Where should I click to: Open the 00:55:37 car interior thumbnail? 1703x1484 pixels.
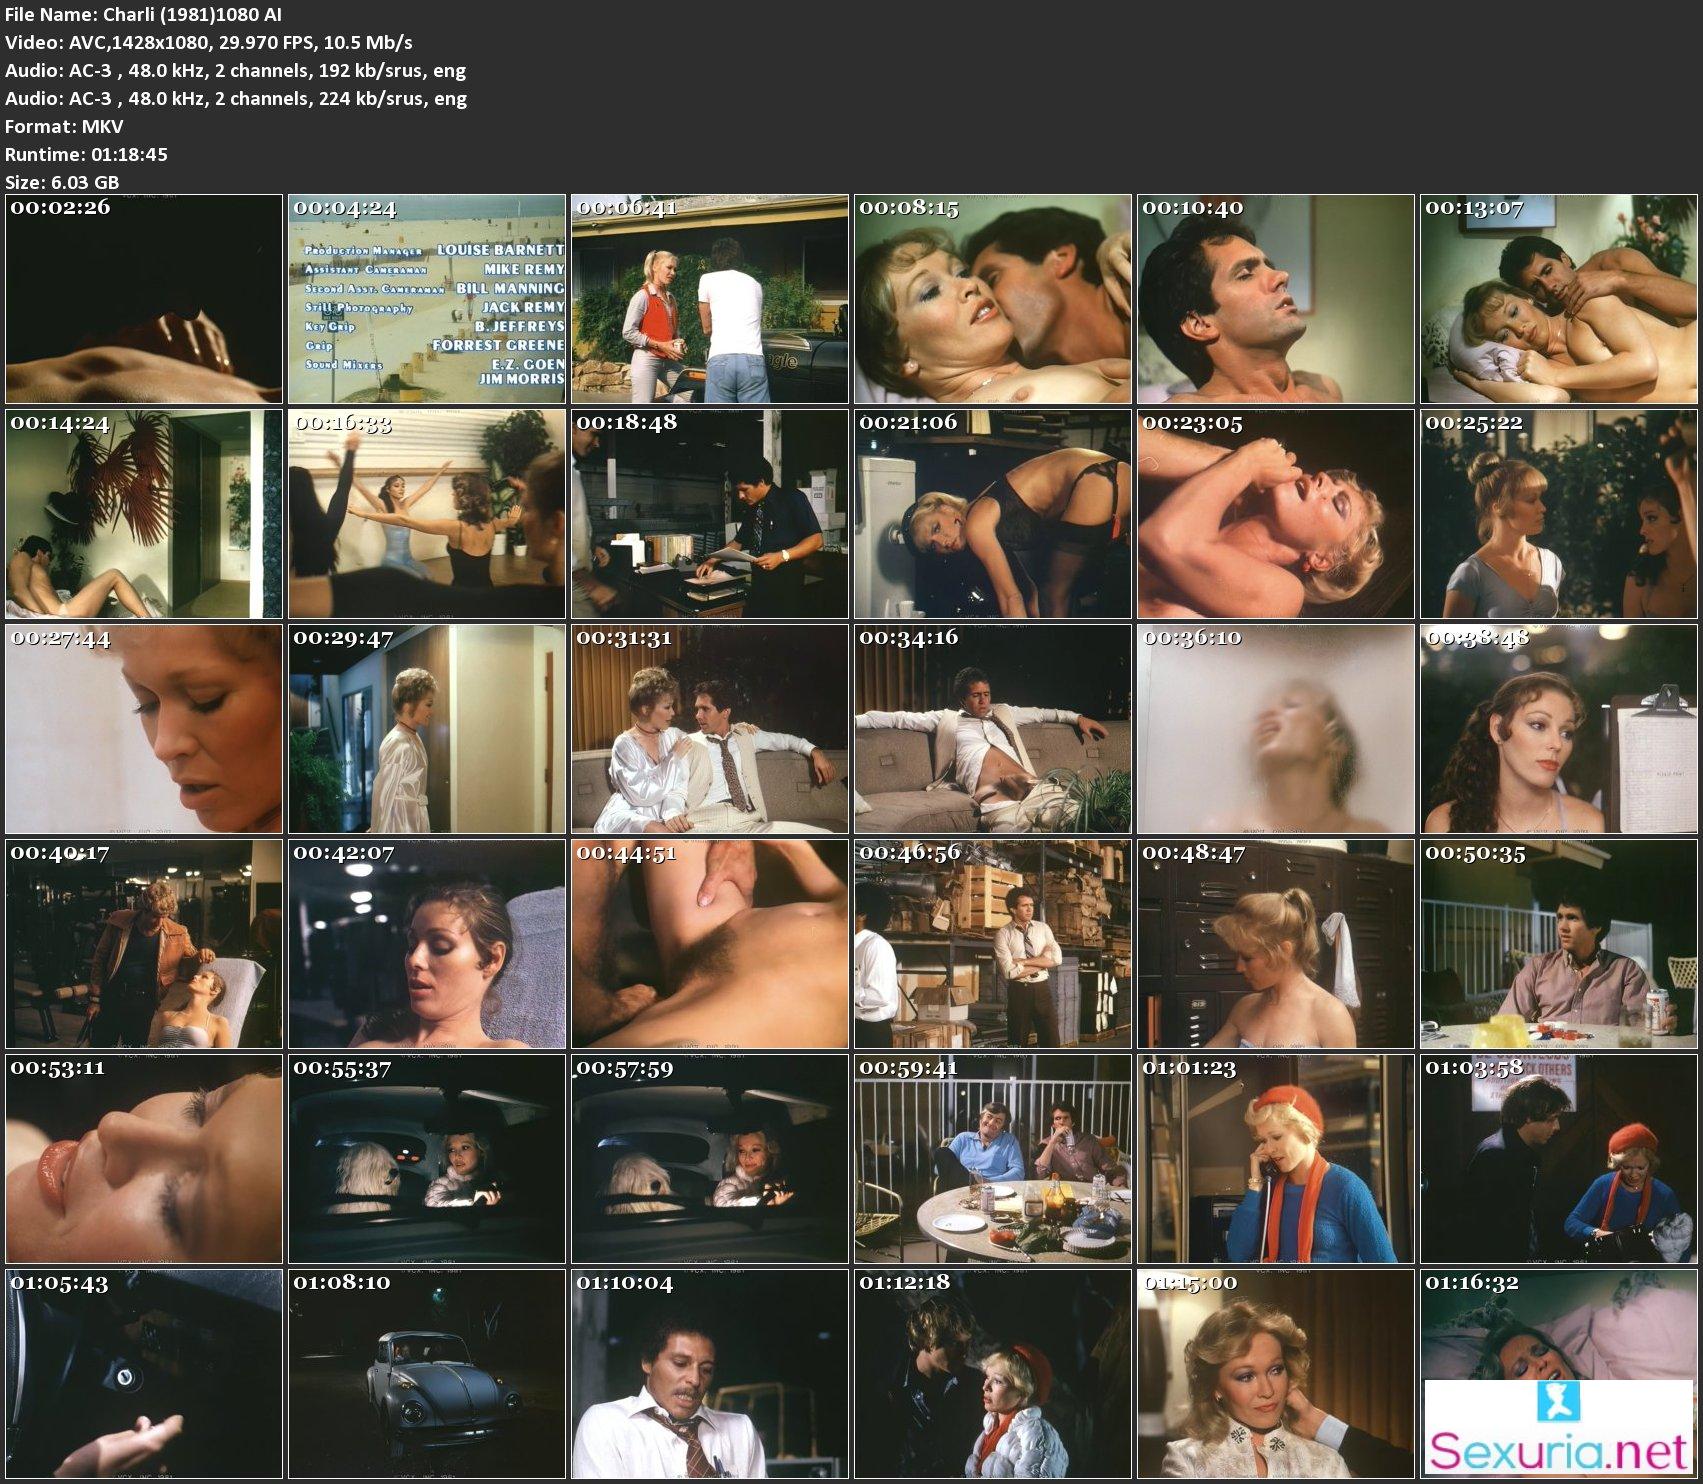427,1159
